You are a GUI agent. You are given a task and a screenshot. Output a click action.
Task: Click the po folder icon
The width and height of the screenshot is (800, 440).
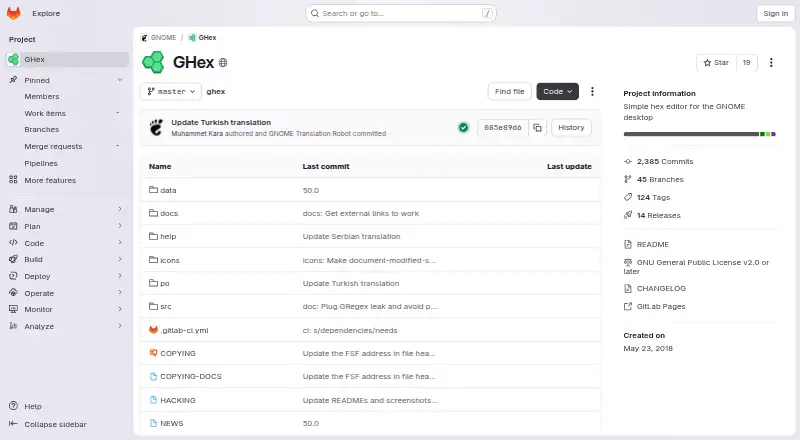click(153, 283)
